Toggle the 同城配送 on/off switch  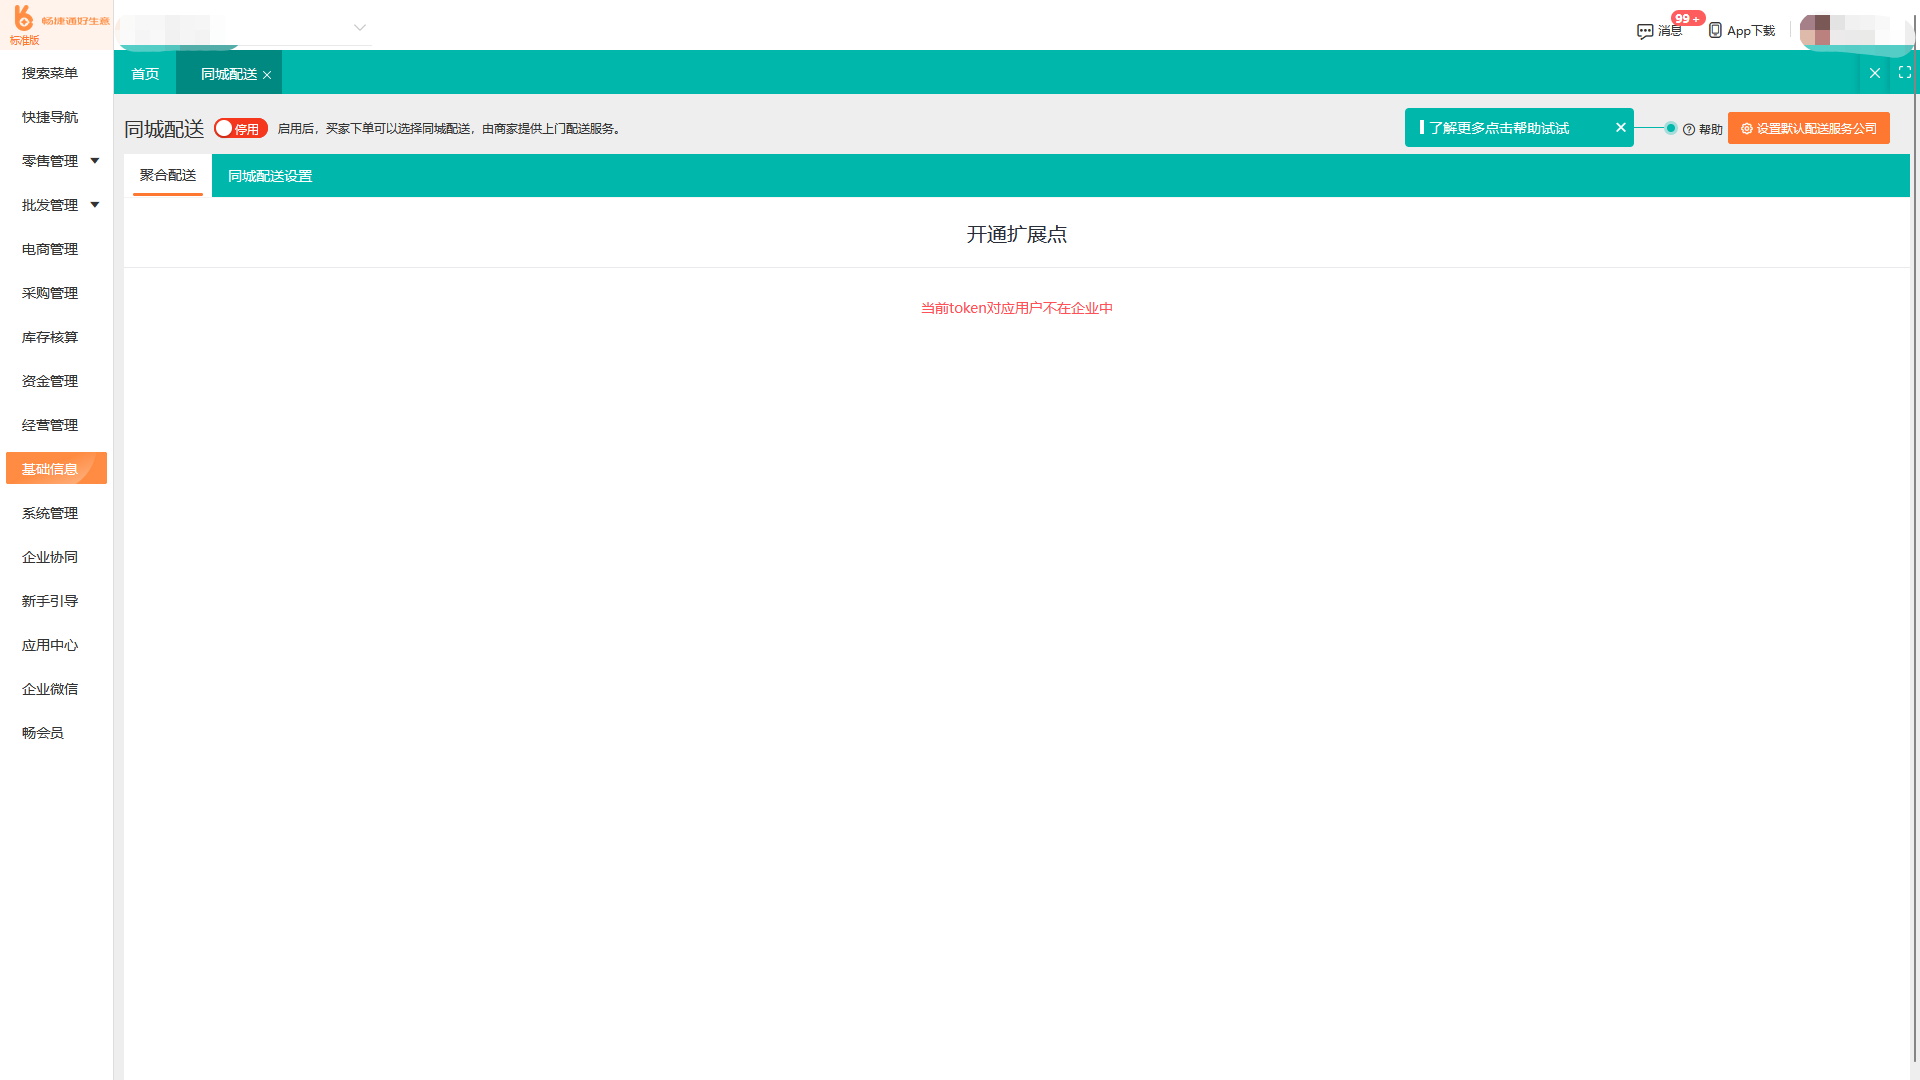pyautogui.click(x=241, y=128)
